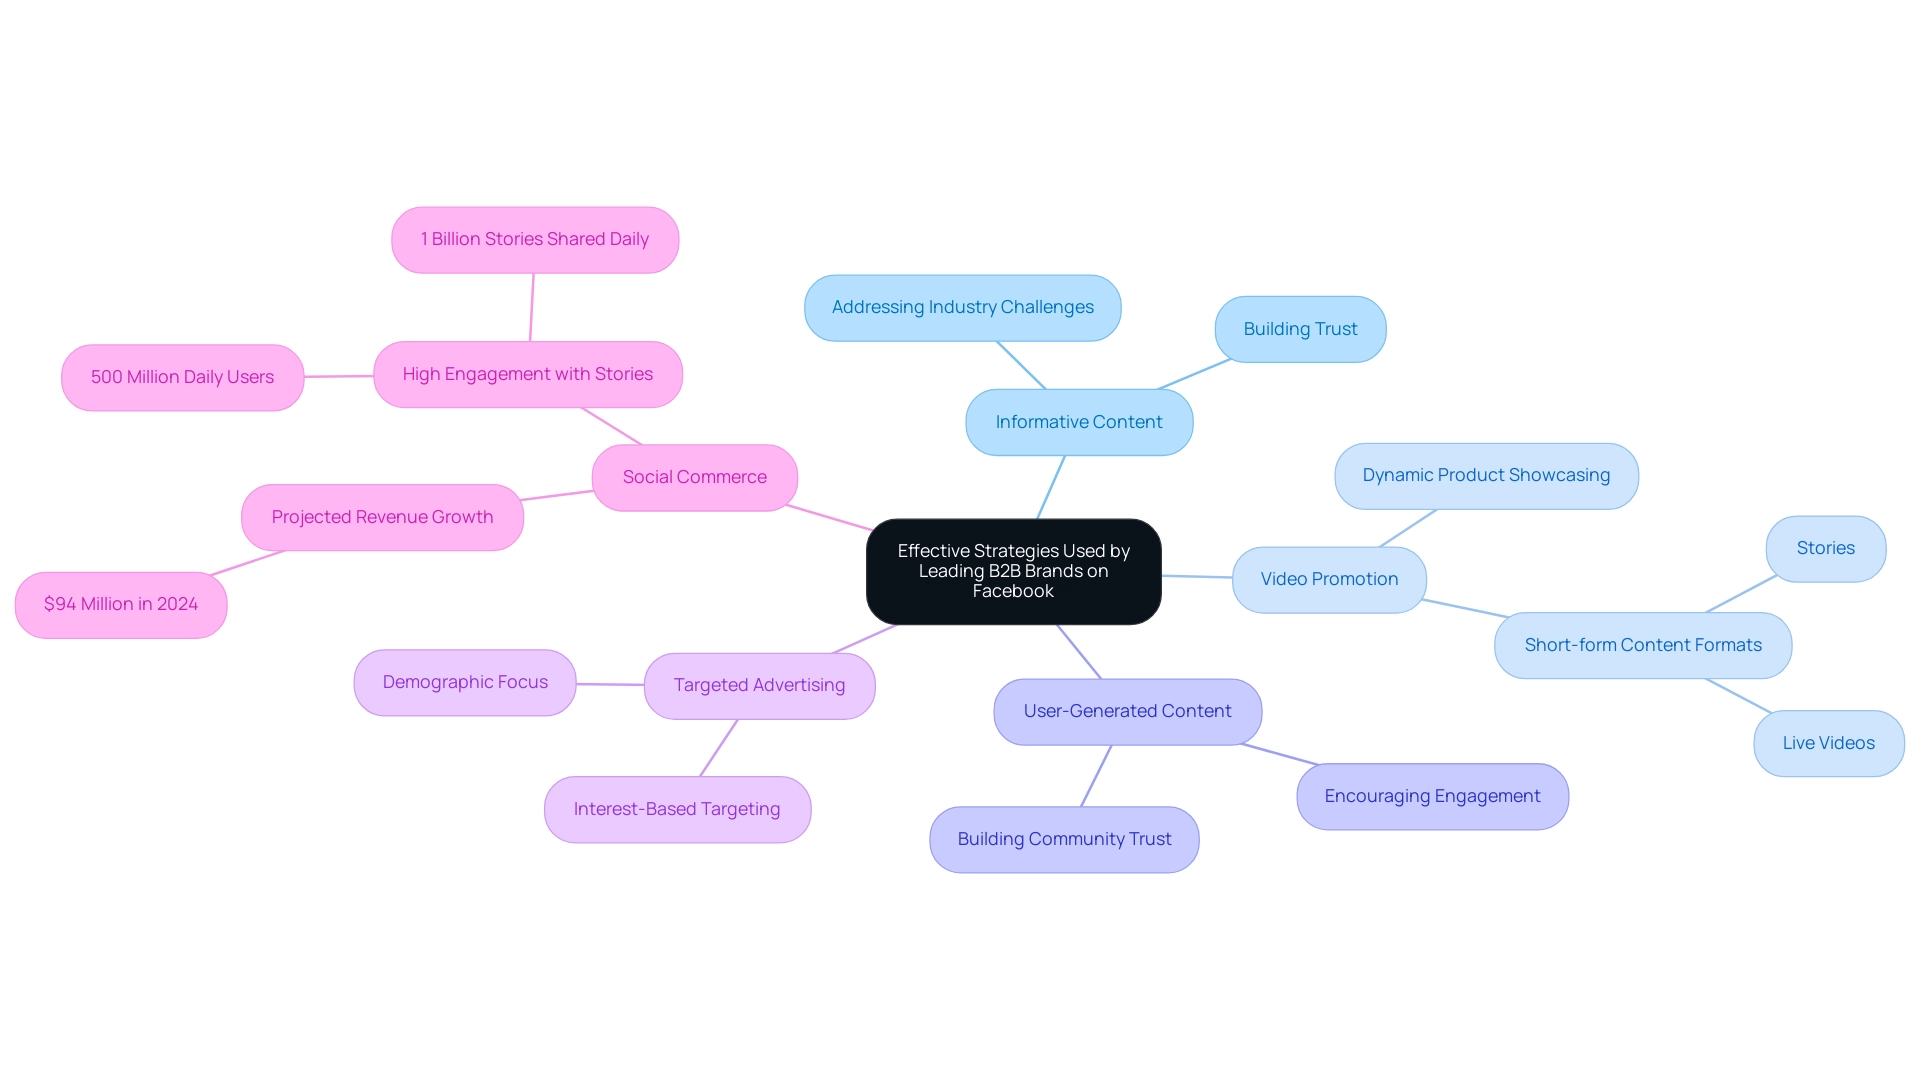Select the Targeted Advertising node
The height and width of the screenshot is (1083, 1920).
(762, 685)
